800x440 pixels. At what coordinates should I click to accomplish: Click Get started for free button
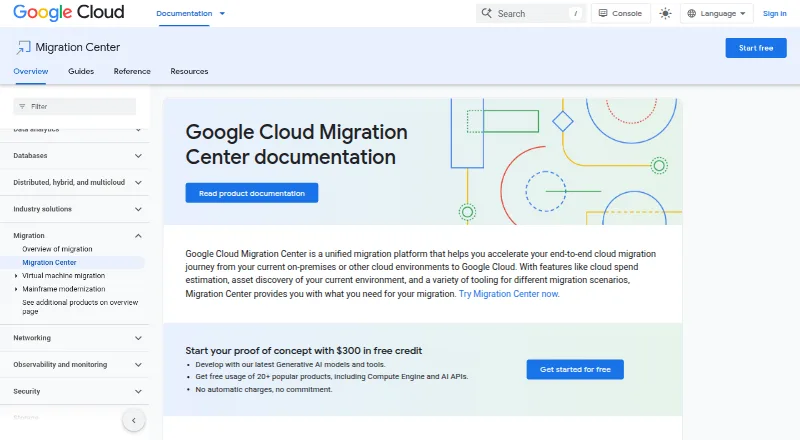(575, 370)
